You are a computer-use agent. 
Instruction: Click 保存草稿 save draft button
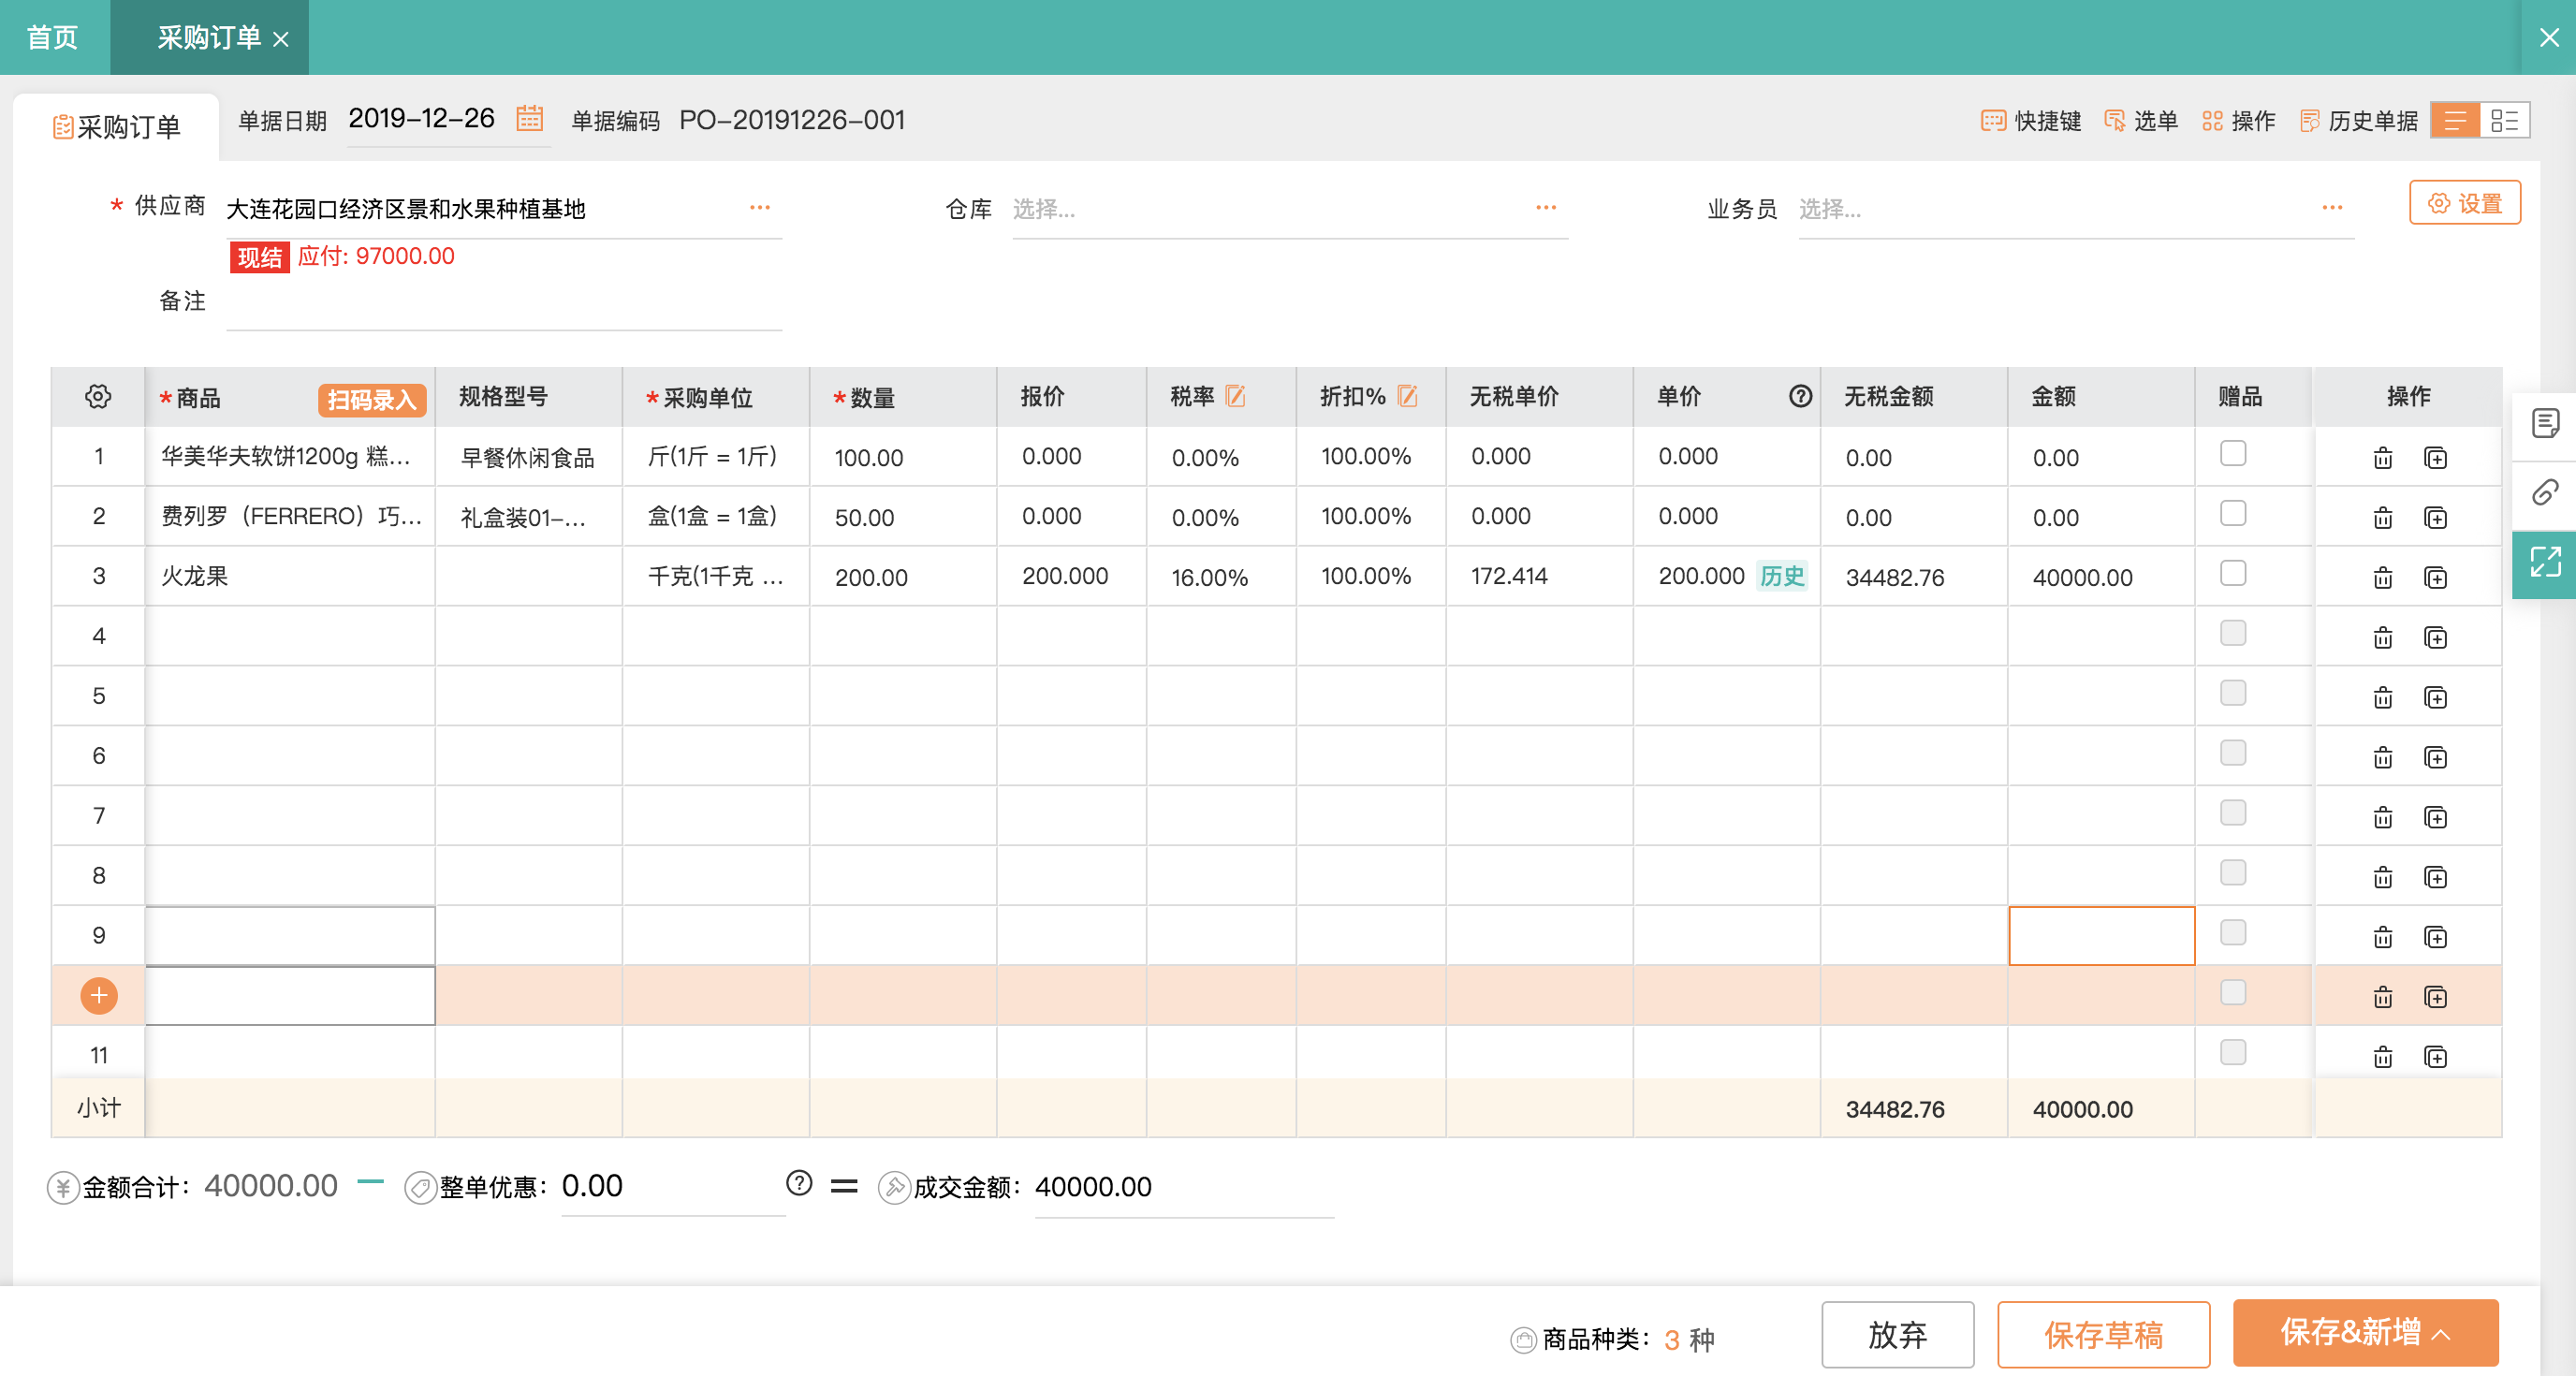tap(2099, 1330)
